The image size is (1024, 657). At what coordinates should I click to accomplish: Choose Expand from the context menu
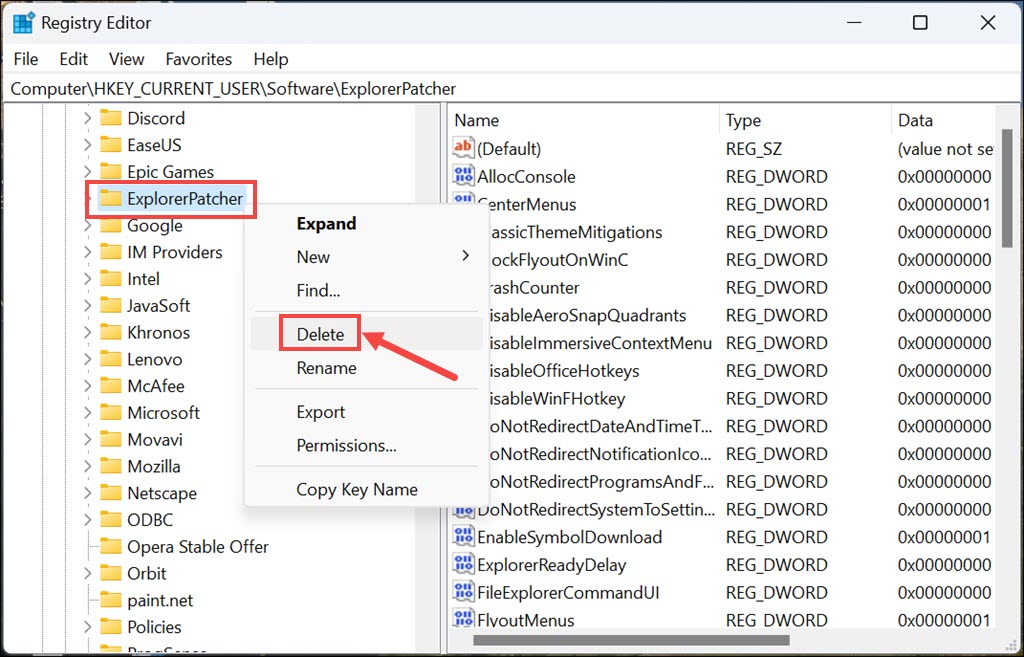coord(366,223)
